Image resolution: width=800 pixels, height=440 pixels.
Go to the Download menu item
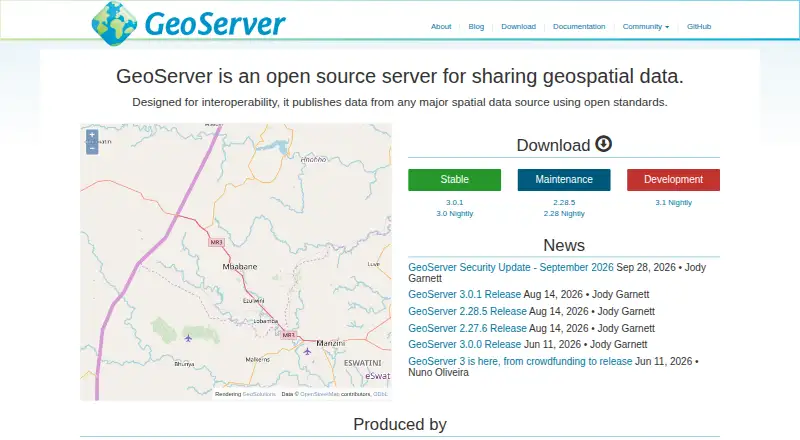pyautogui.click(x=518, y=27)
